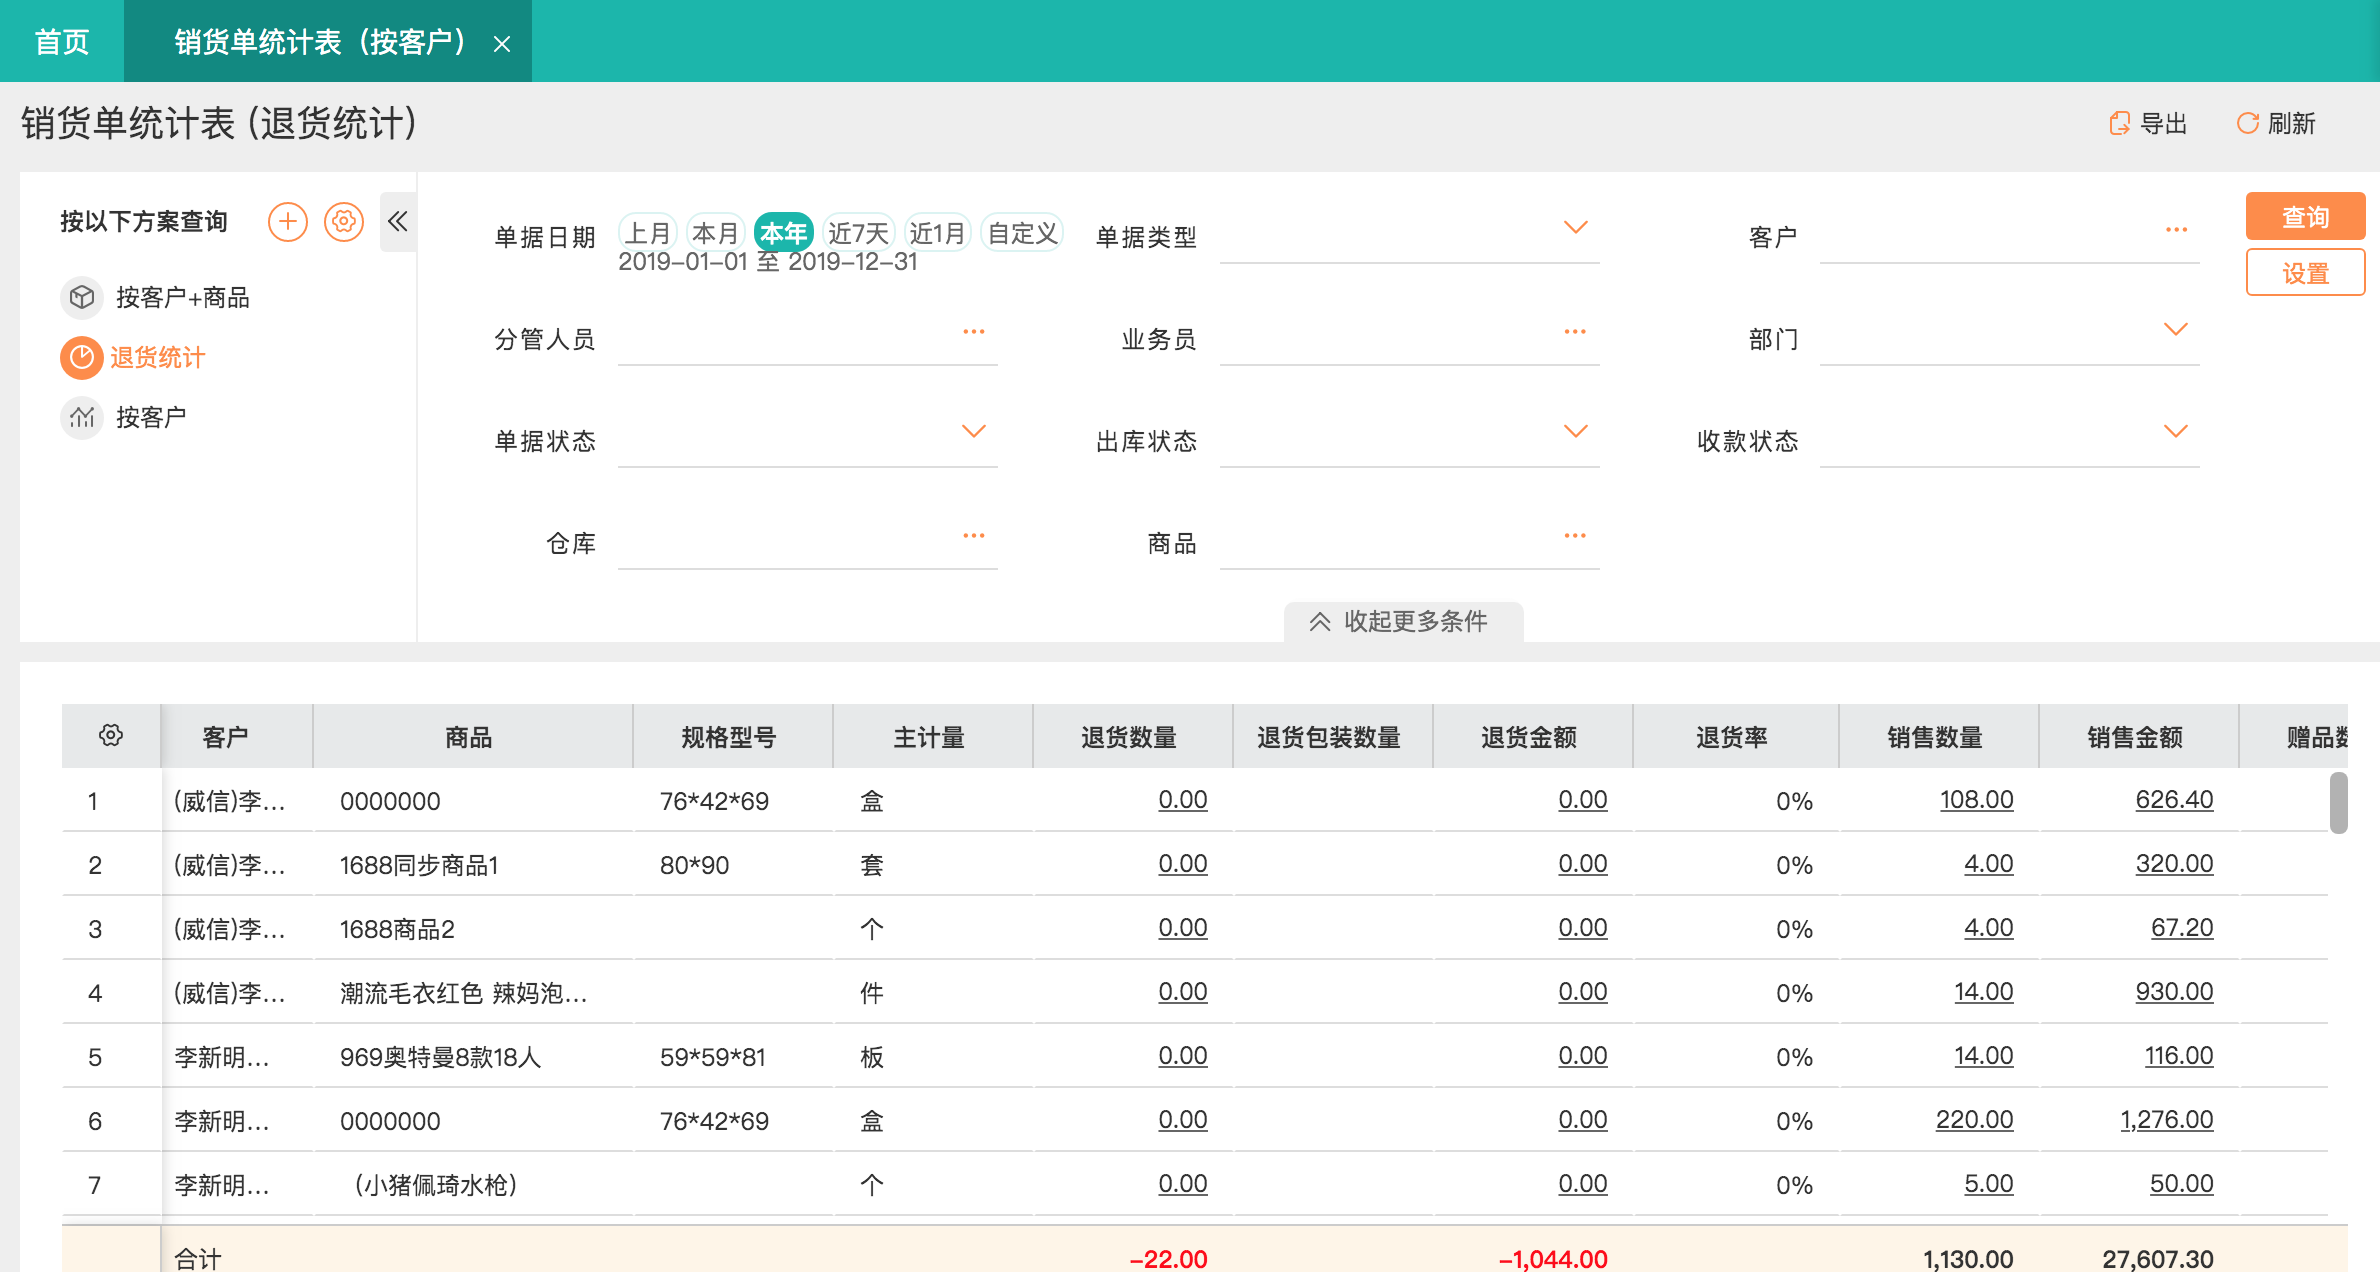Image resolution: width=2380 pixels, height=1272 pixels.
Task: Click the add scheme plus icon
Action: coord(288,220)
